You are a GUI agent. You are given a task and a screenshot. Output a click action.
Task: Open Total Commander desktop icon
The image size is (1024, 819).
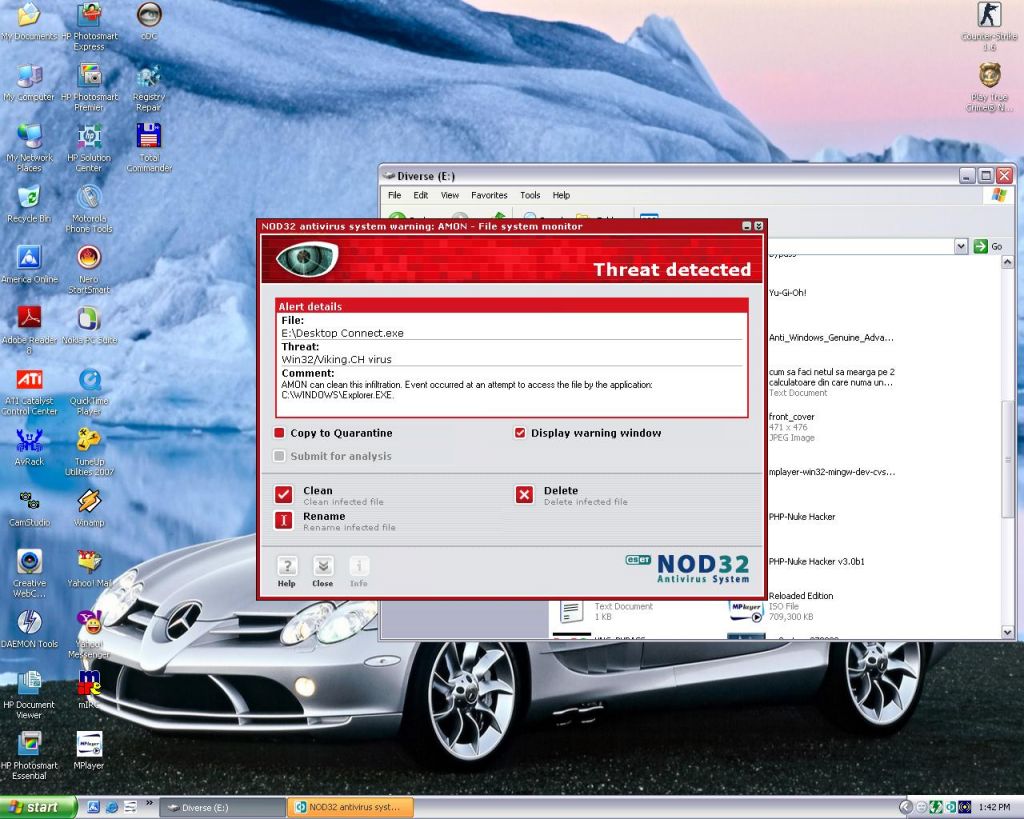click(x=149, y=137)
